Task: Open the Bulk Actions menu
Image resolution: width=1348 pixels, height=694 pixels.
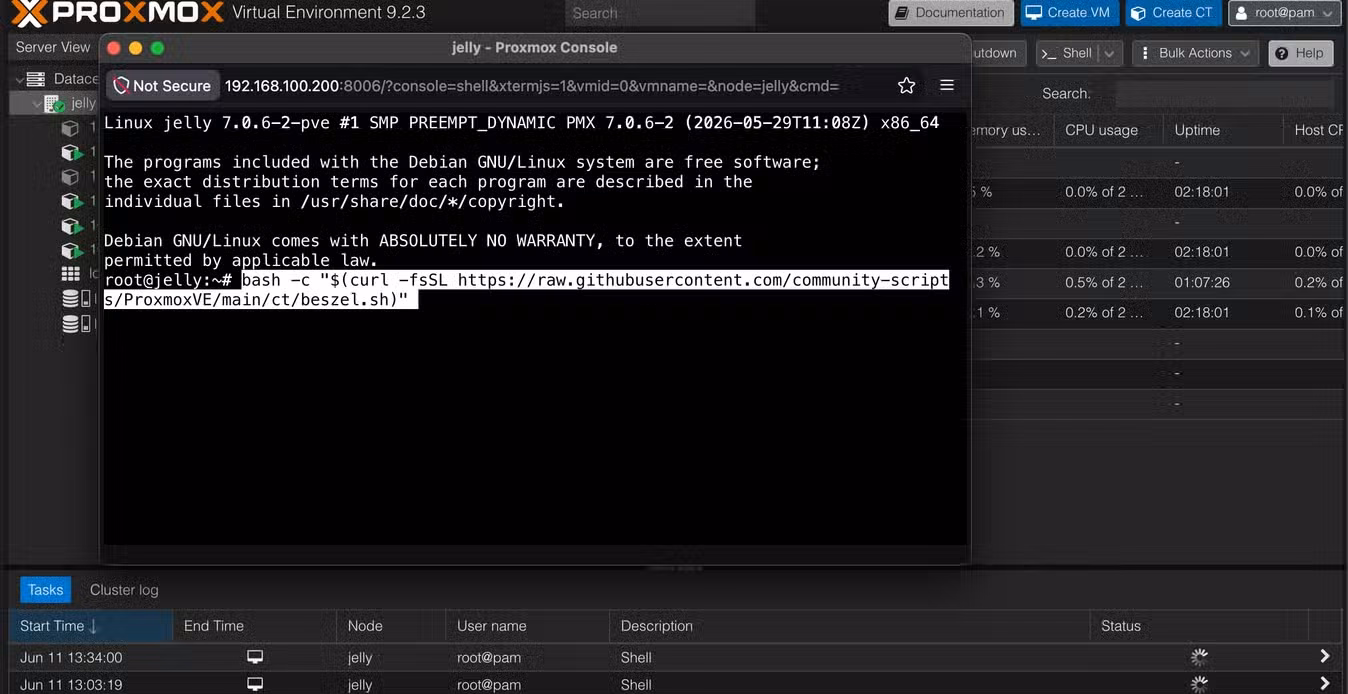Action: pos(1196,53)
